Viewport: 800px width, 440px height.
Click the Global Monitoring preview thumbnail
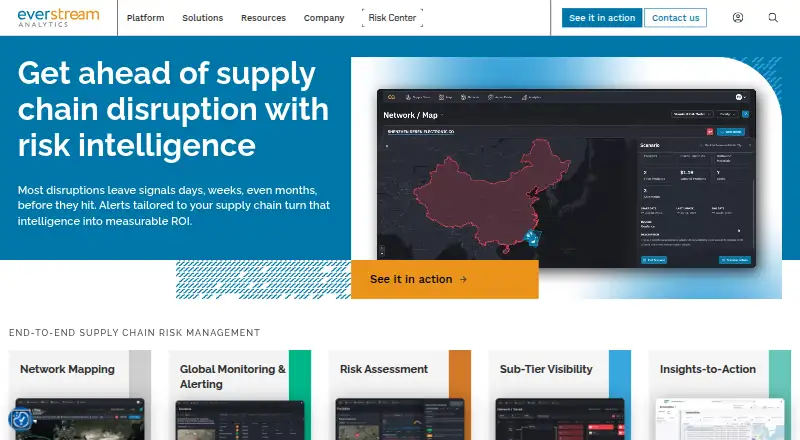point(240,420)
